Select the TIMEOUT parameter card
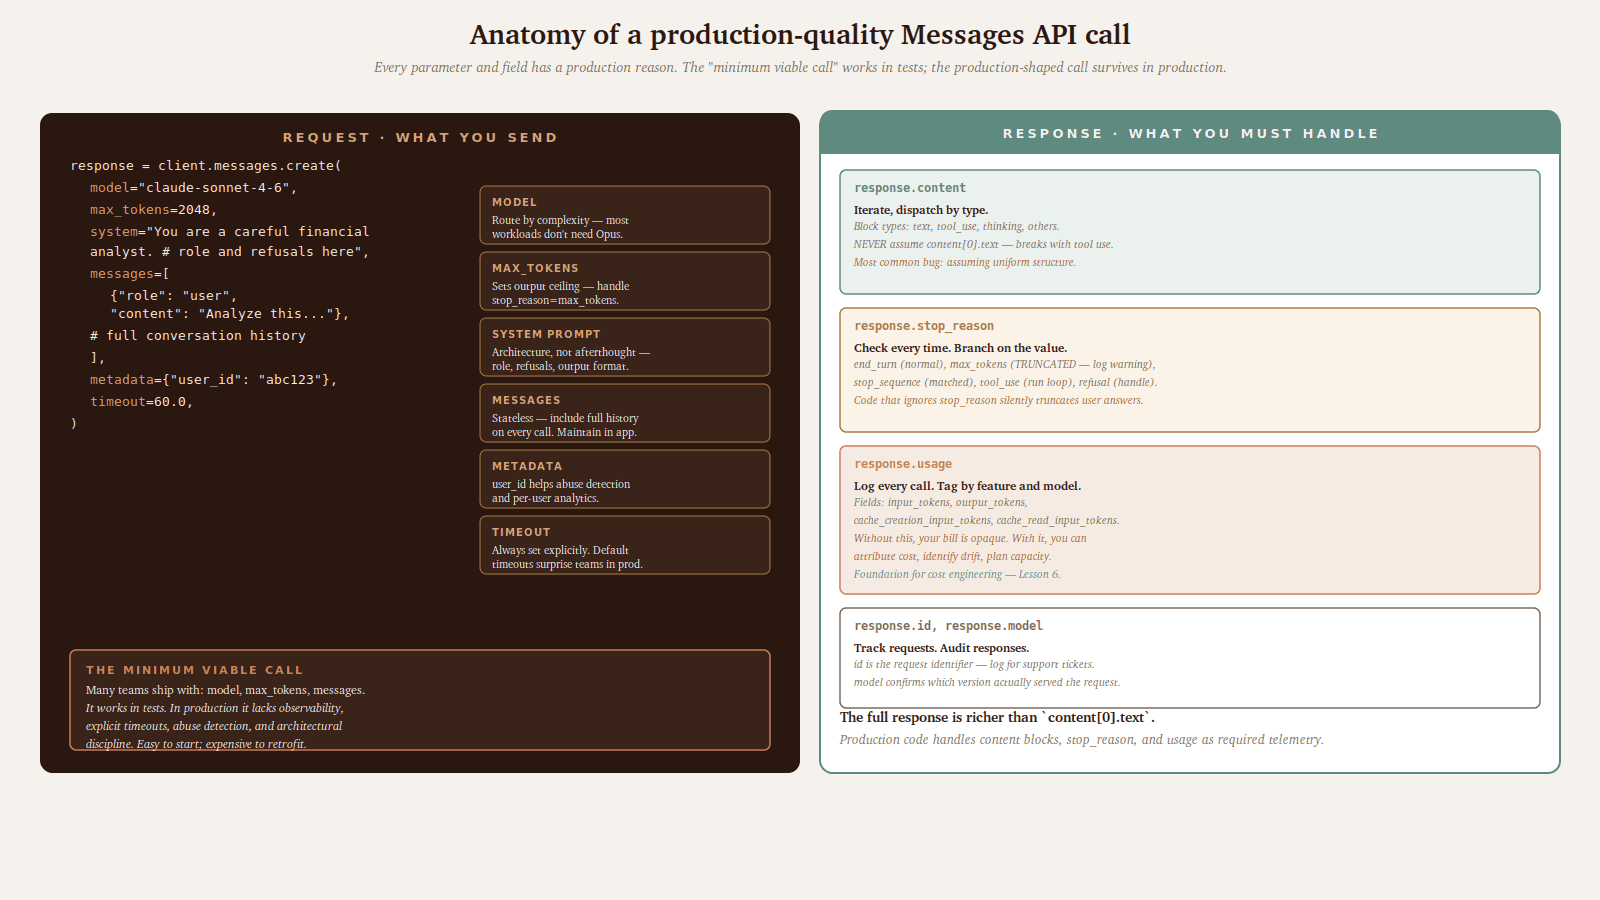Viewport: 1600px width, 900px height. pyautogui.click(x=624, y=545)
